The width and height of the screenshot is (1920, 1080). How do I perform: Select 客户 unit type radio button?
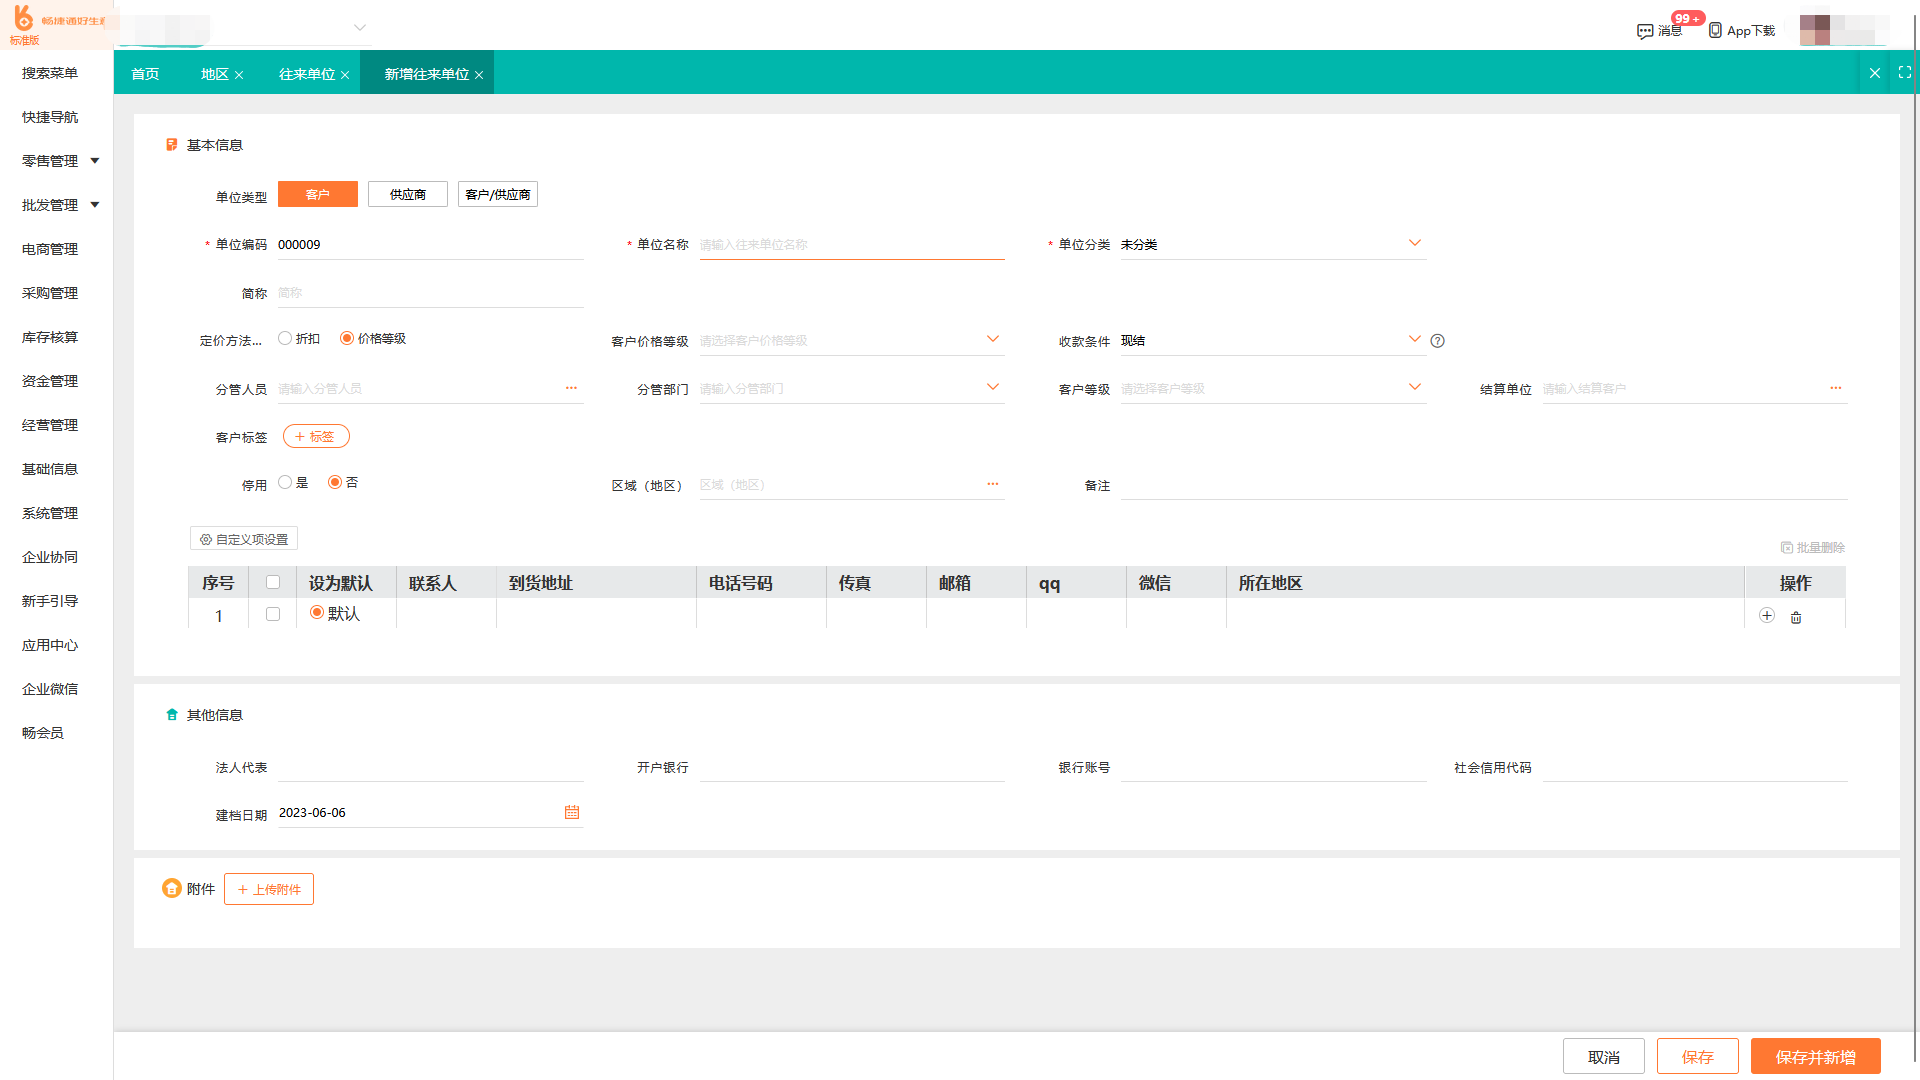coord(318,194)
